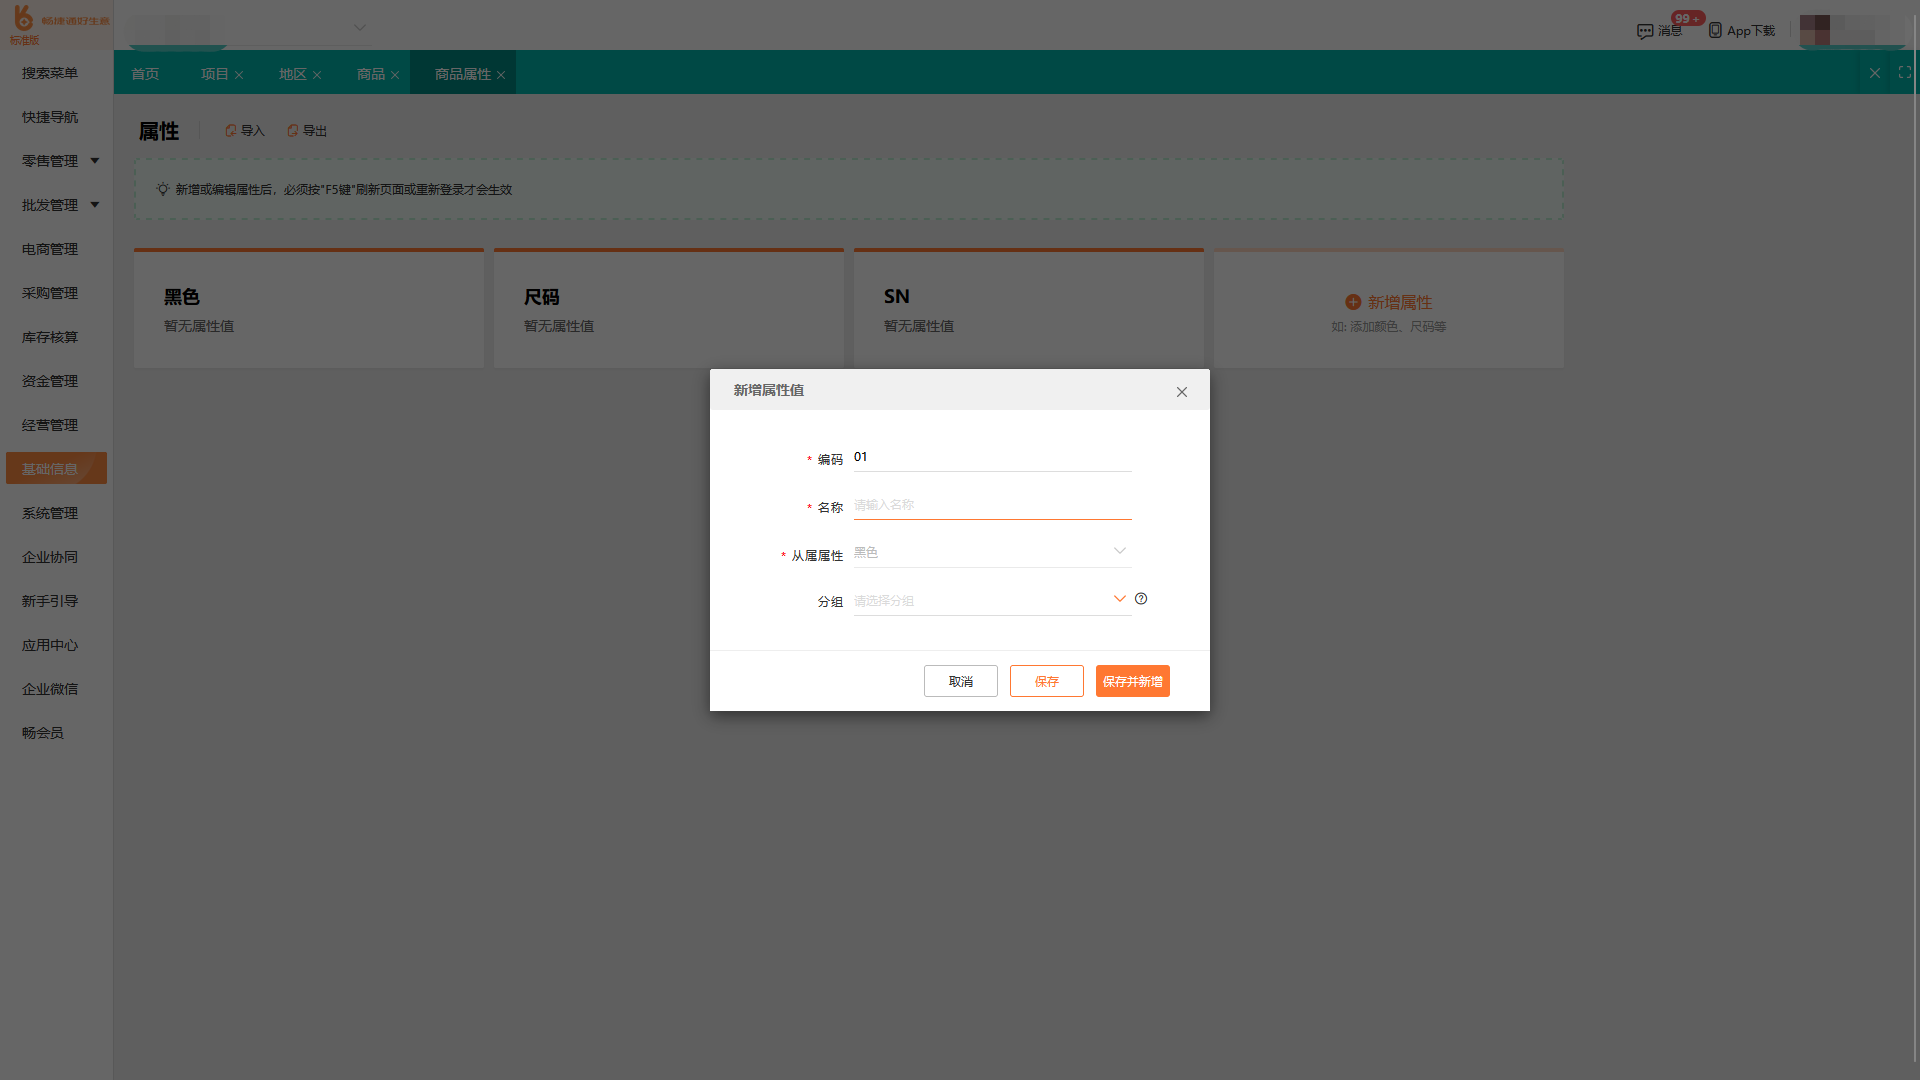Click the warning/info icon near tip message
Screen dimensions: 1920x1080
tap(164, 189)
